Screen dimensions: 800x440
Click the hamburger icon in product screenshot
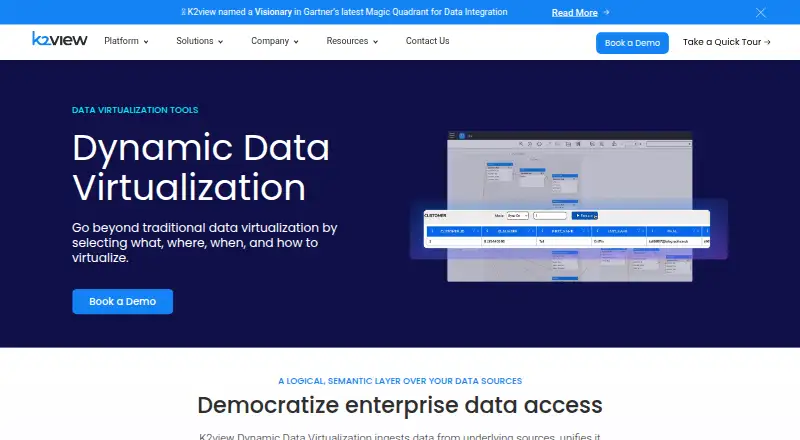click(x=452, y=135)
